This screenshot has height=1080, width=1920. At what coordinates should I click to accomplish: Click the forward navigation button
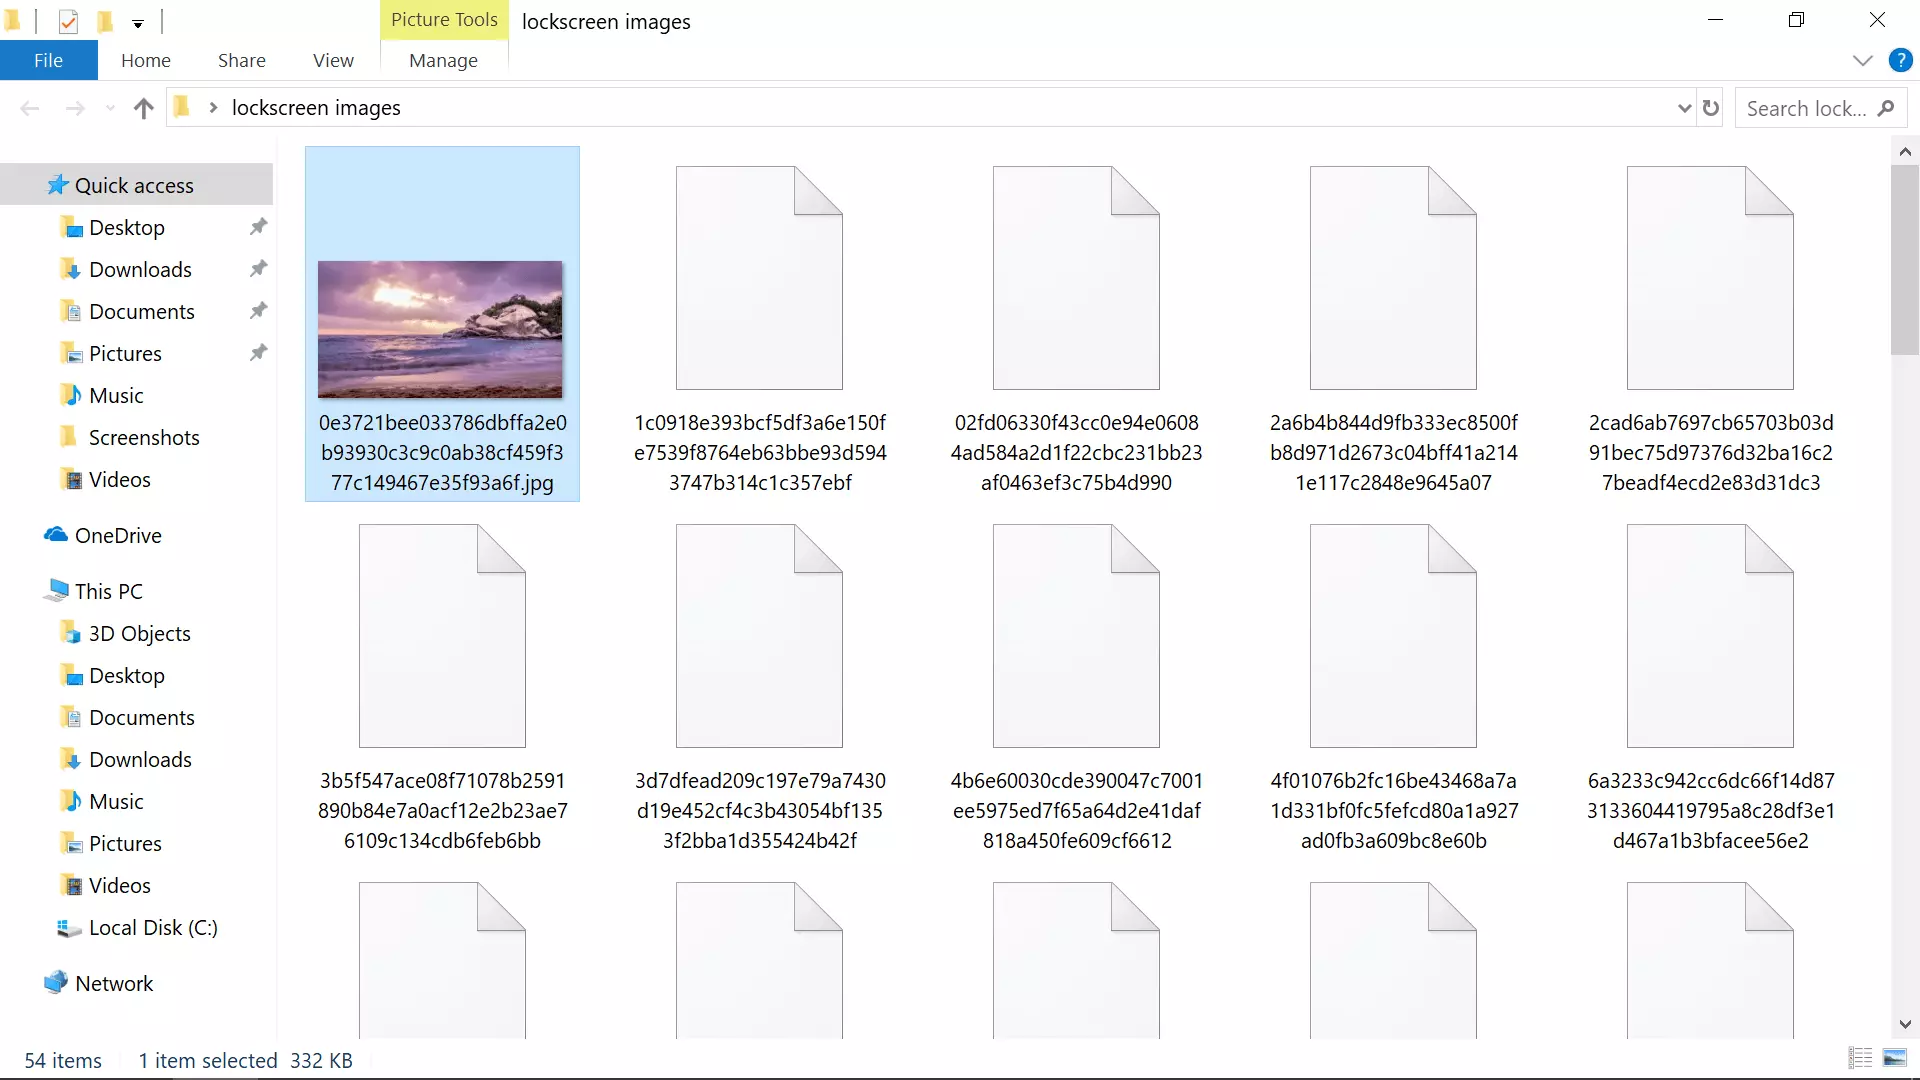click(x=75, y=107)
